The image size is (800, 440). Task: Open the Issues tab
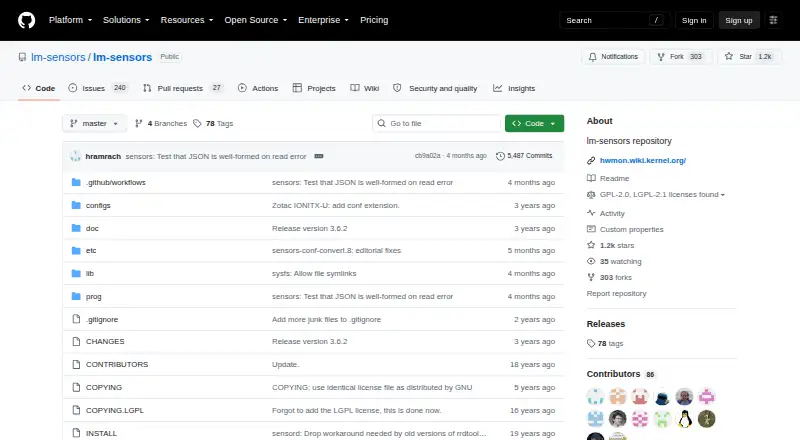[x=97, y=88]
